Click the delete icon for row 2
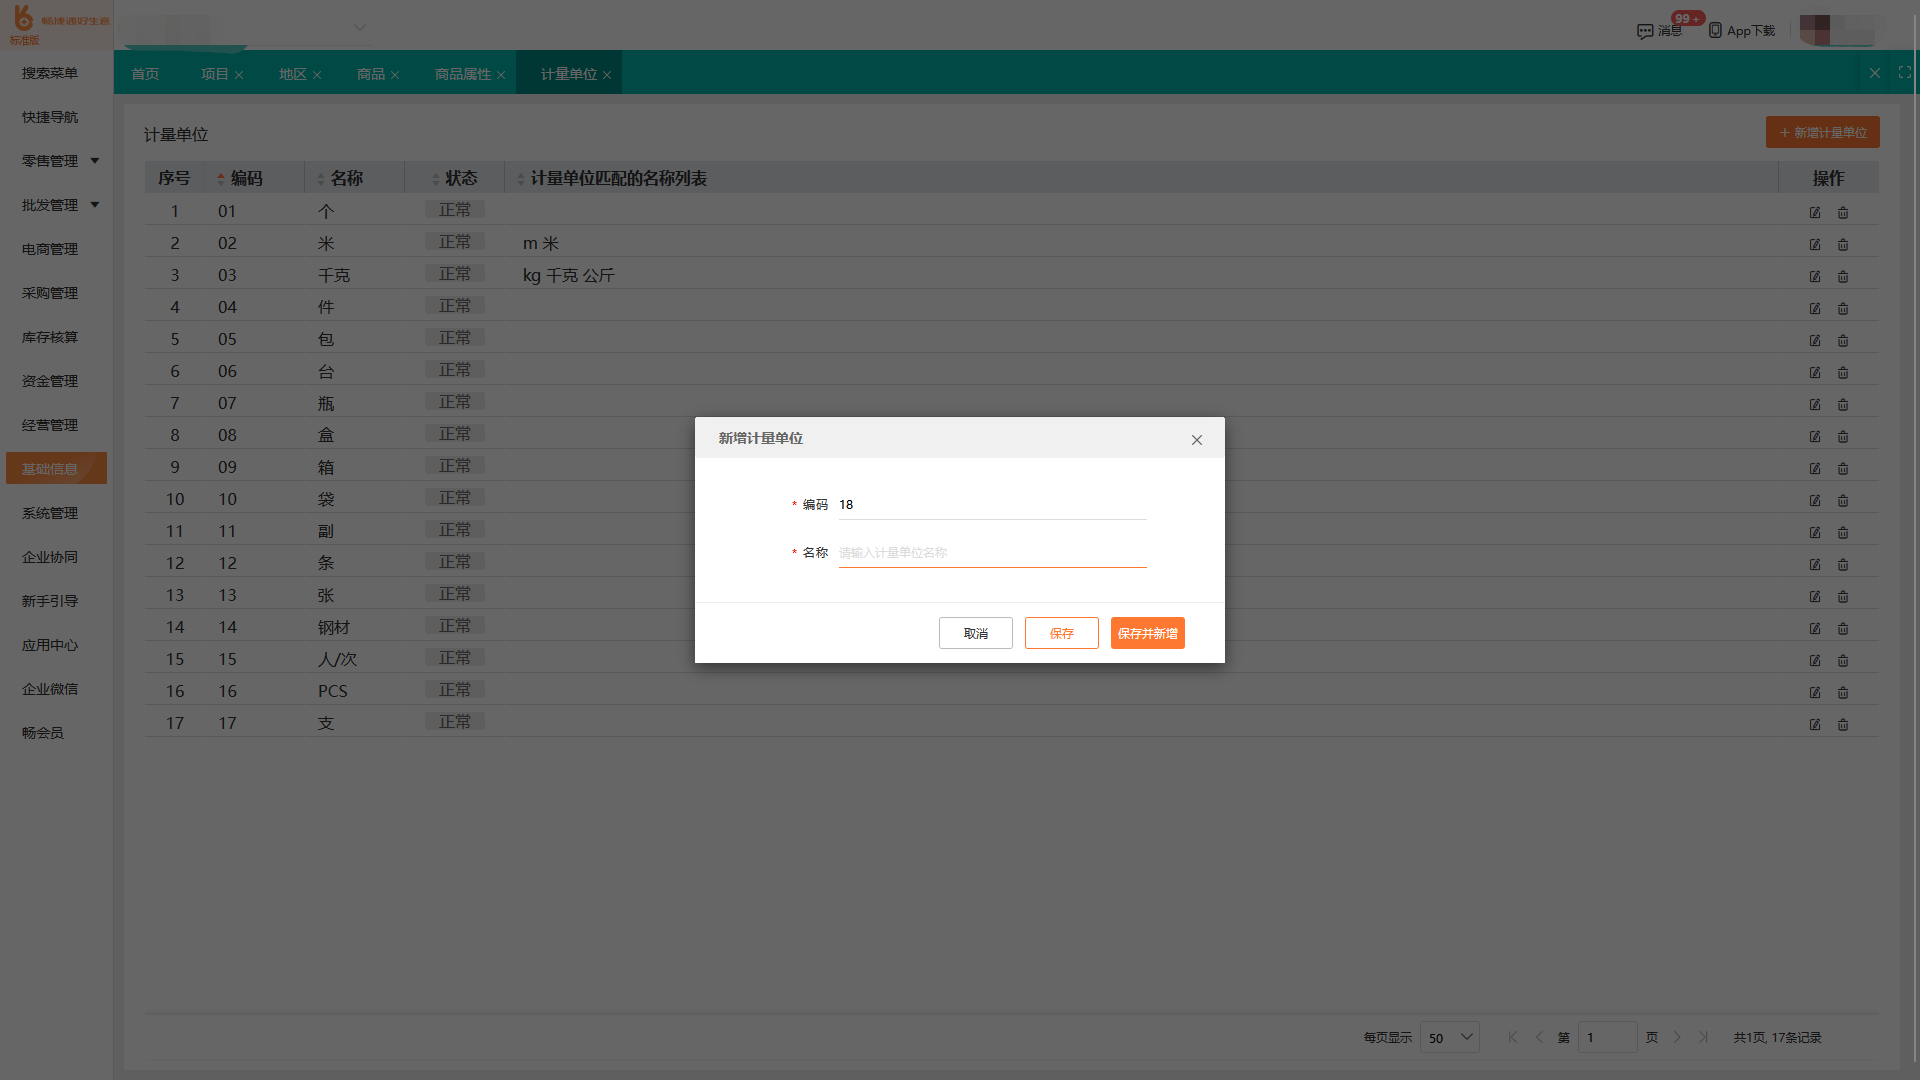 point(1844,244)
